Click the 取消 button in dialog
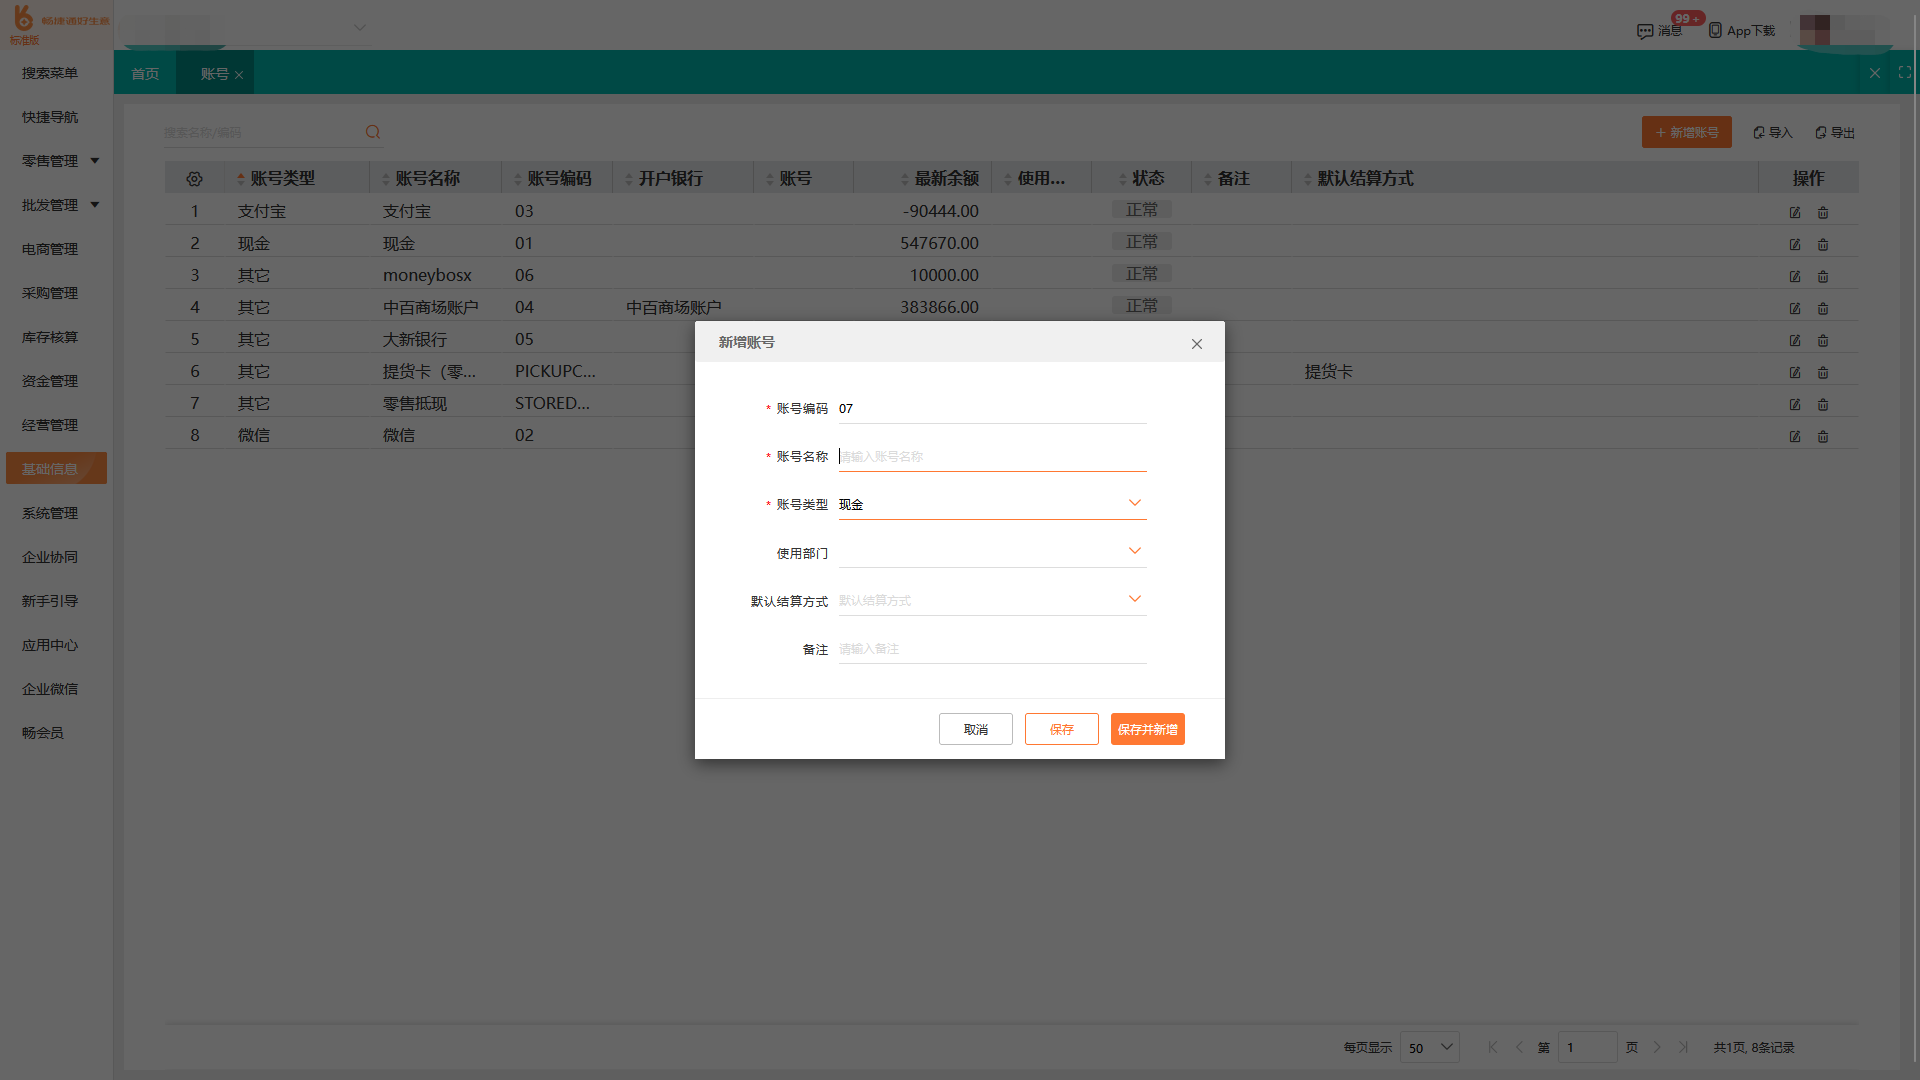Screen dimensions: 1920x1080 [976, 729]
